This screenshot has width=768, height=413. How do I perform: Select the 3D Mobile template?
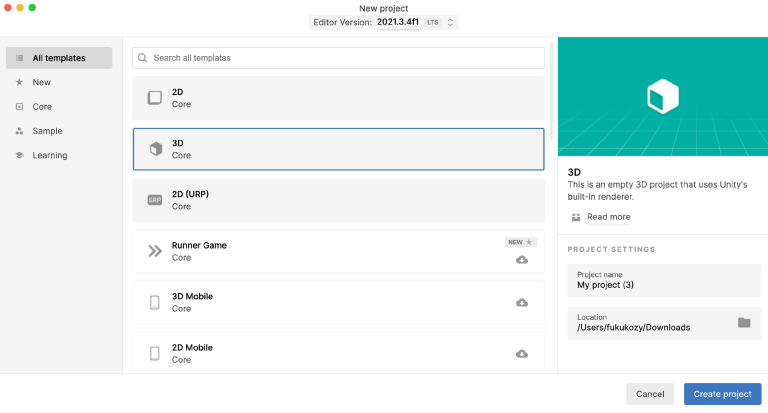coord(338,302)
